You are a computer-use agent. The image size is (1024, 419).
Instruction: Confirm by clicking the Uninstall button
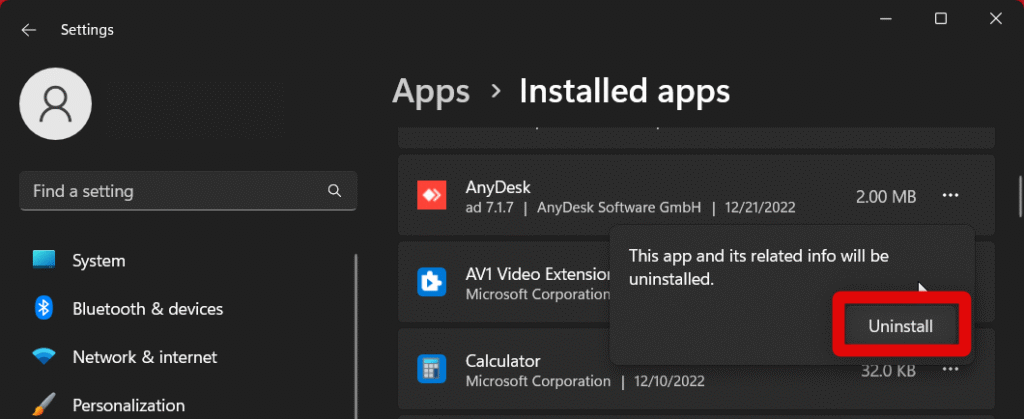pyautogui.click(x=901, y=326)
